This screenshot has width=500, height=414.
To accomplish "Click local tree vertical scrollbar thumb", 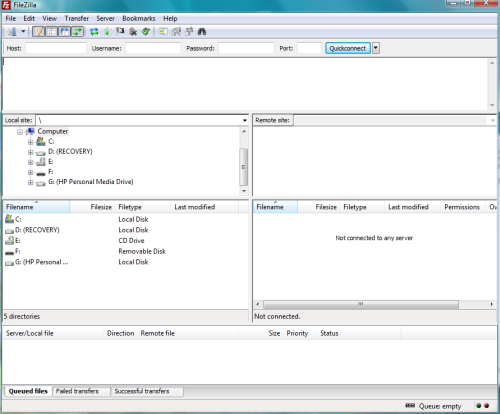I will 244,167.
